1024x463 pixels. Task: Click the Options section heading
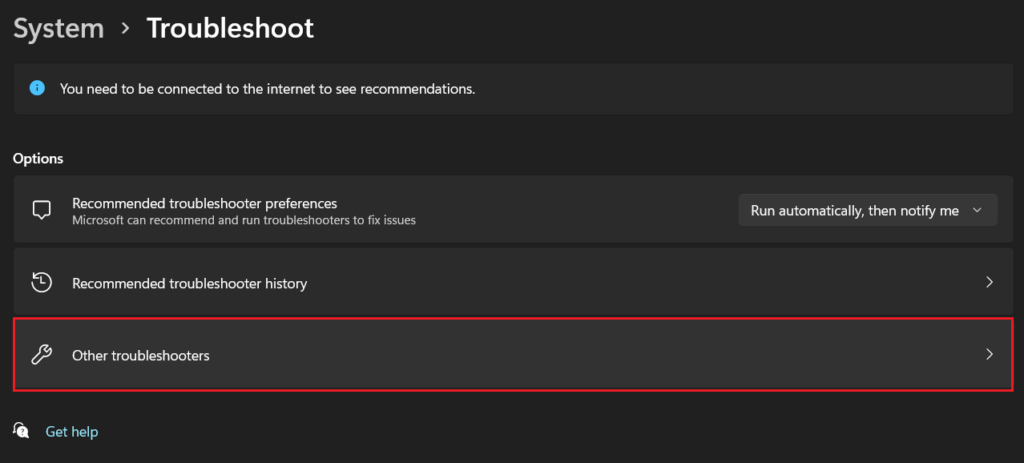coord(38,159)
